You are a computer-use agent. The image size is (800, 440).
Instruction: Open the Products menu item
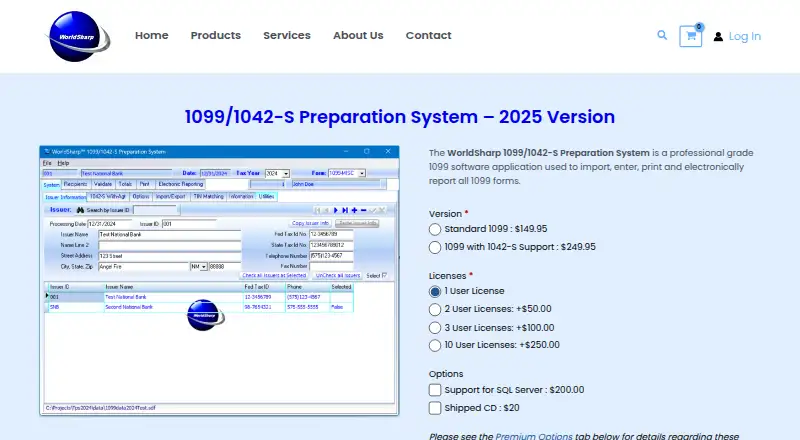216,35
